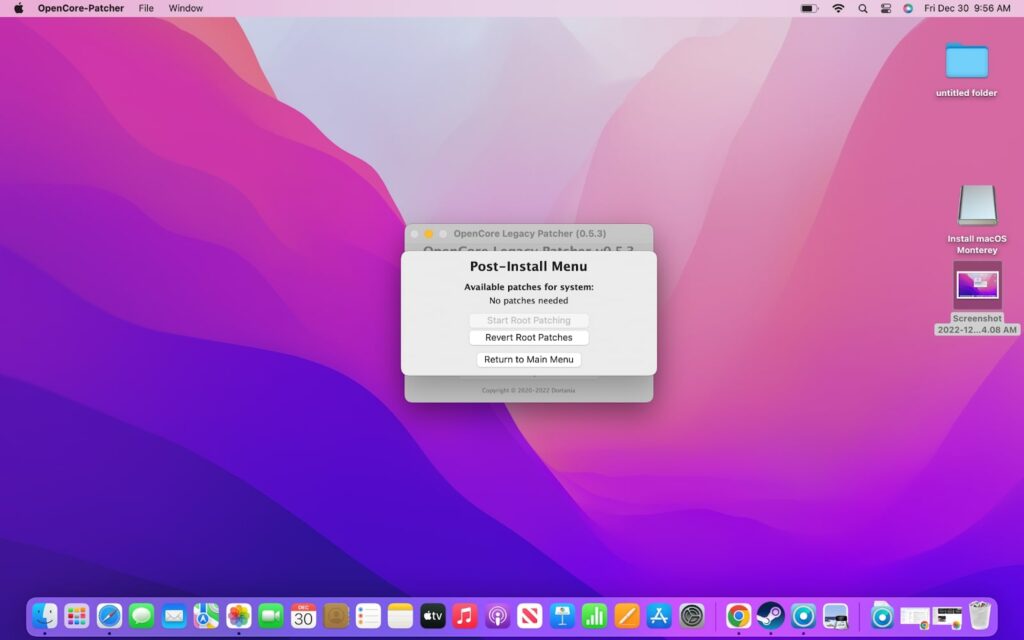Click the Copyright 2020-2022 text in back window

[528, 391]
